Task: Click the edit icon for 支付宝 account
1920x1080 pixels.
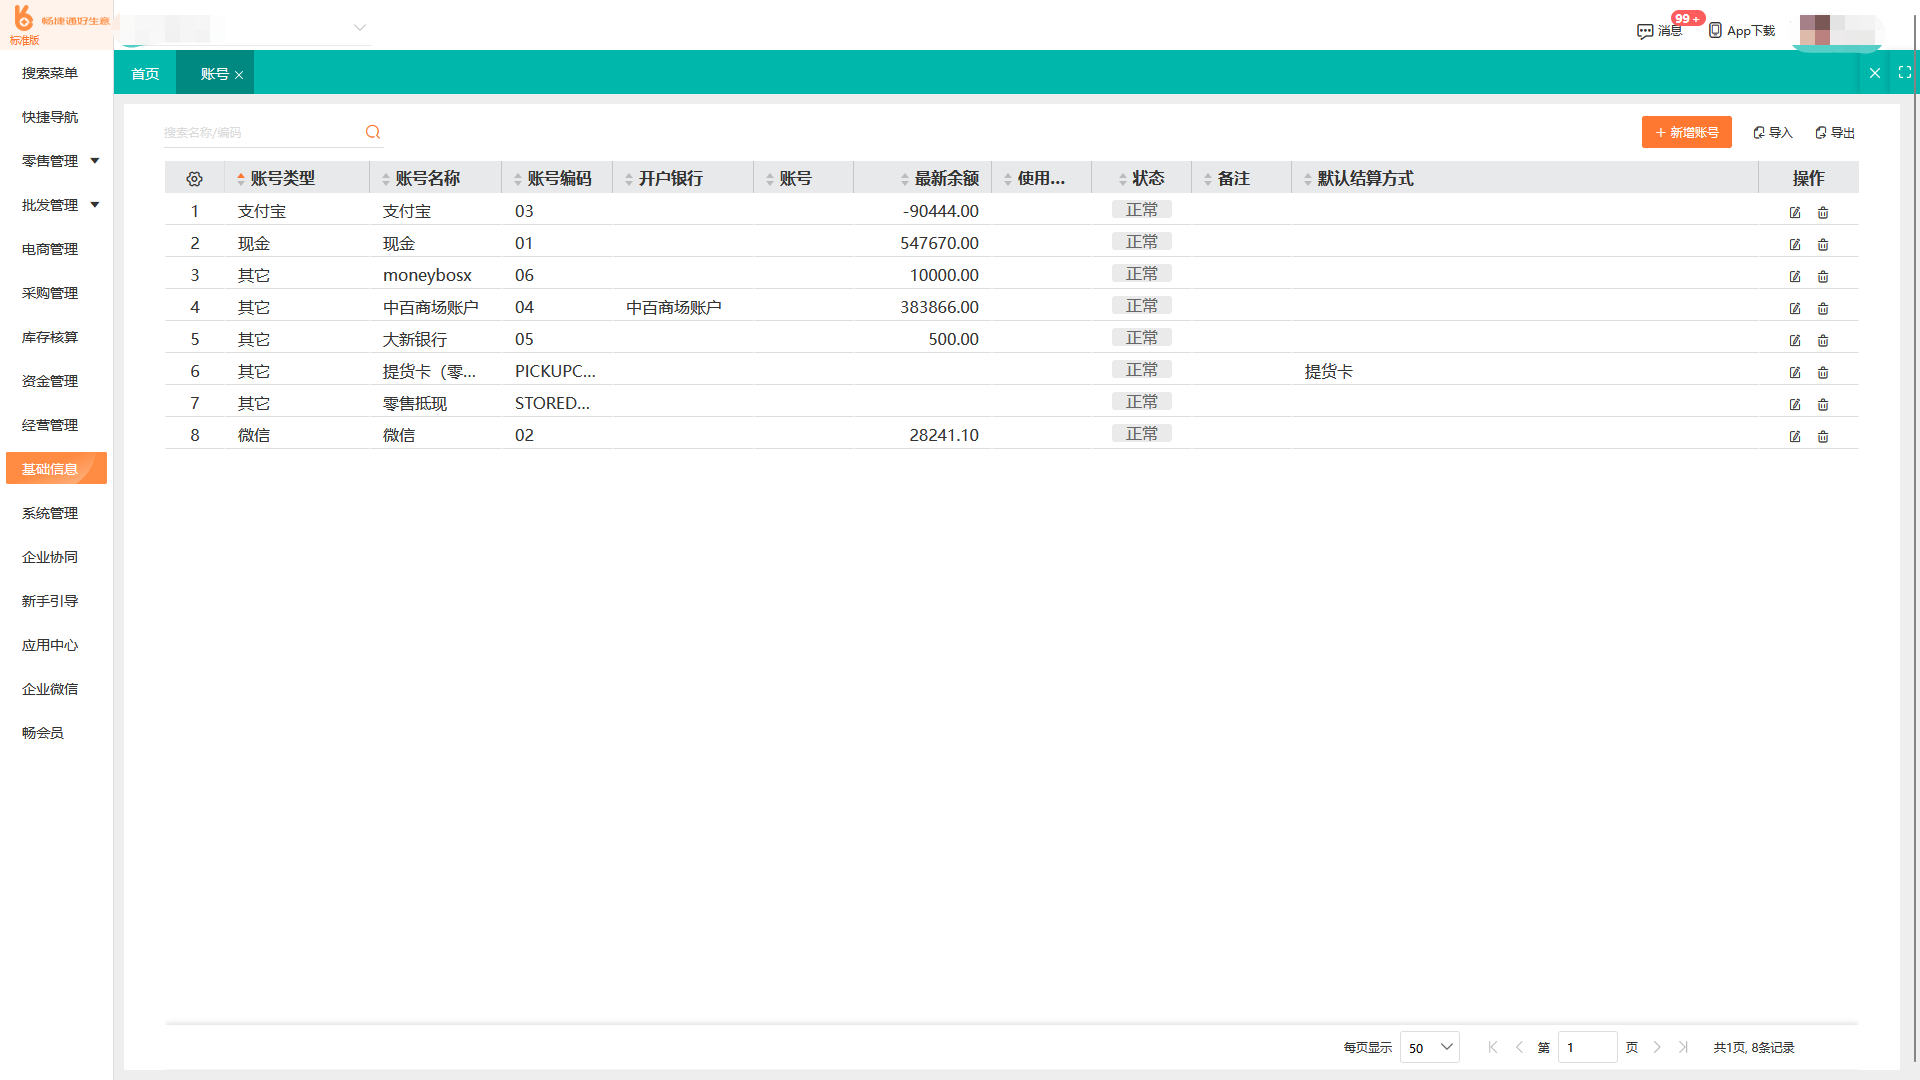Action: pyautogui.click(x=1795, y=211)
